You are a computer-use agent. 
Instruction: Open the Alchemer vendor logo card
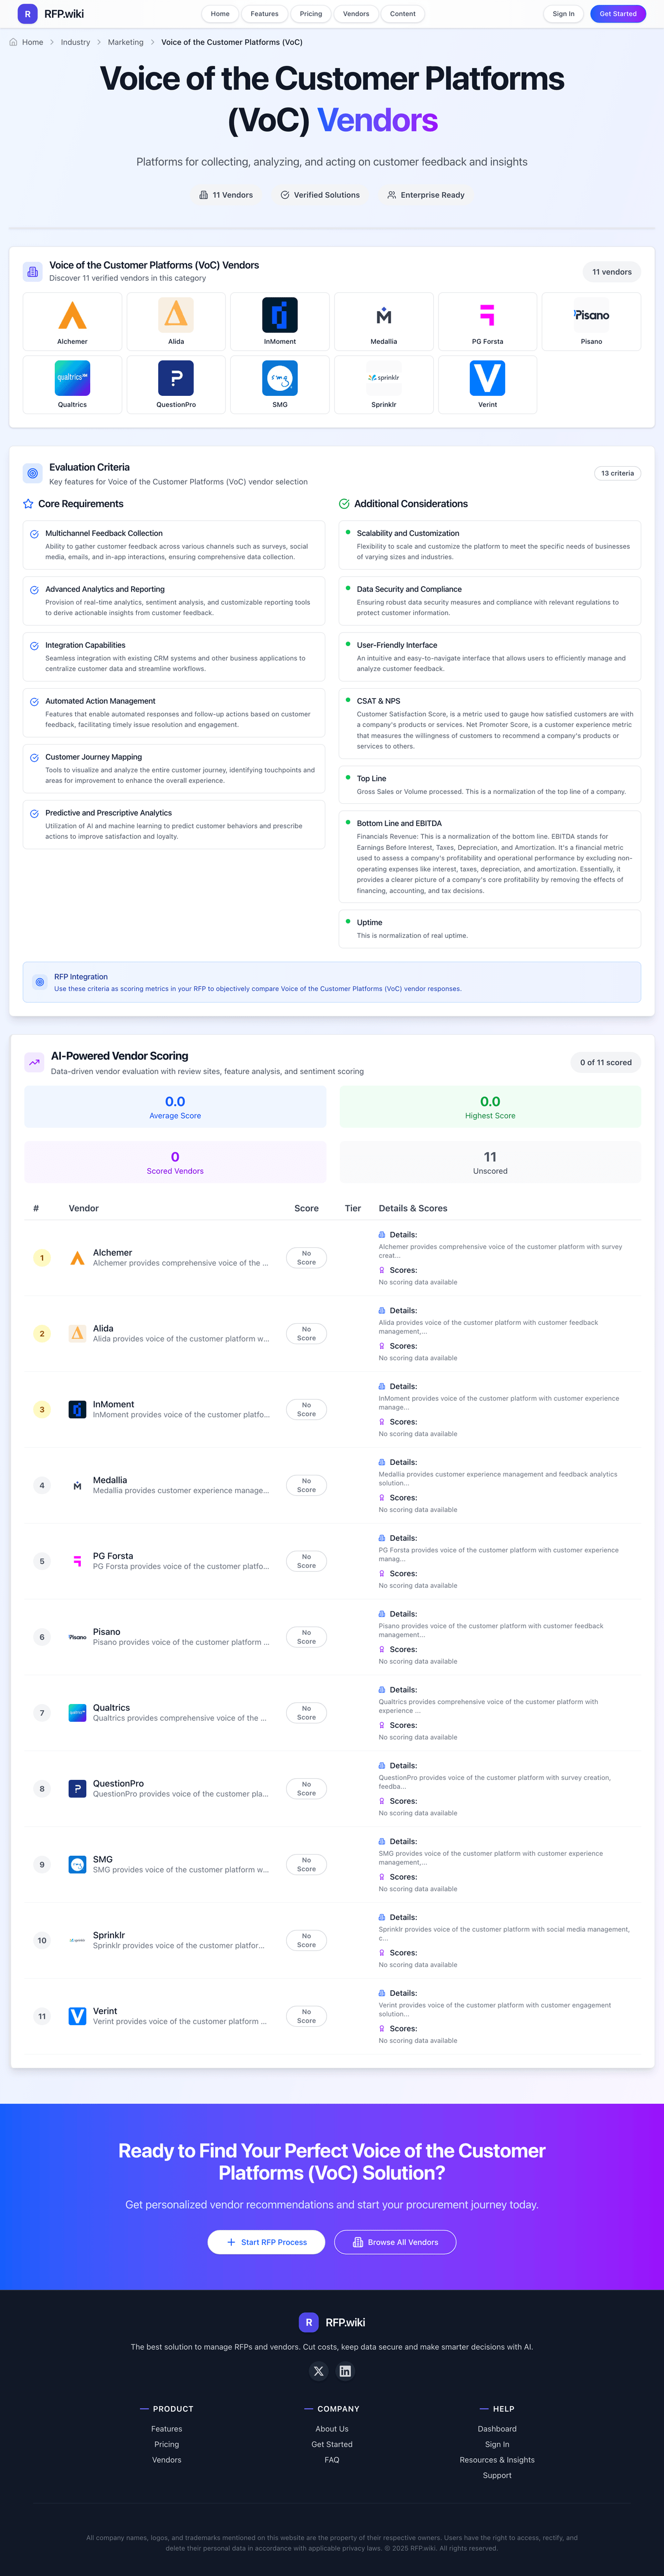click(x=72, y=321)
